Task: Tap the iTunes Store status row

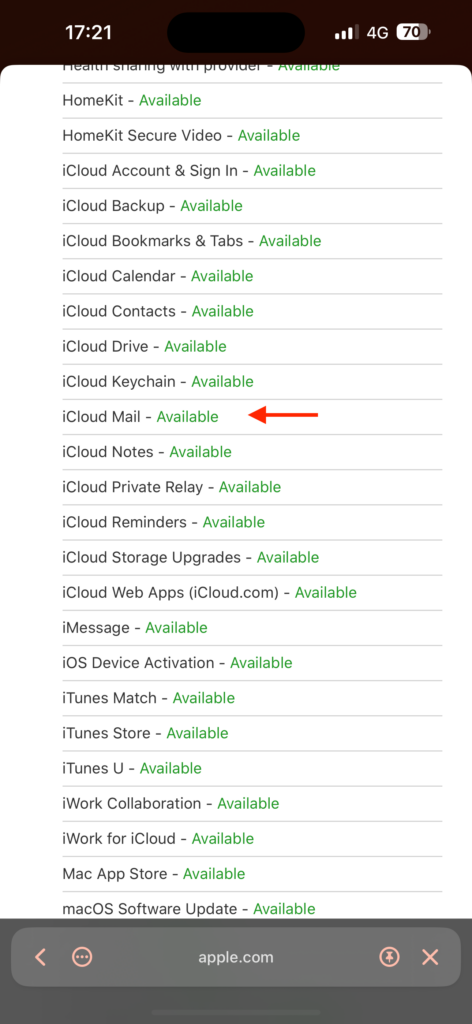Action: [252, 733]
